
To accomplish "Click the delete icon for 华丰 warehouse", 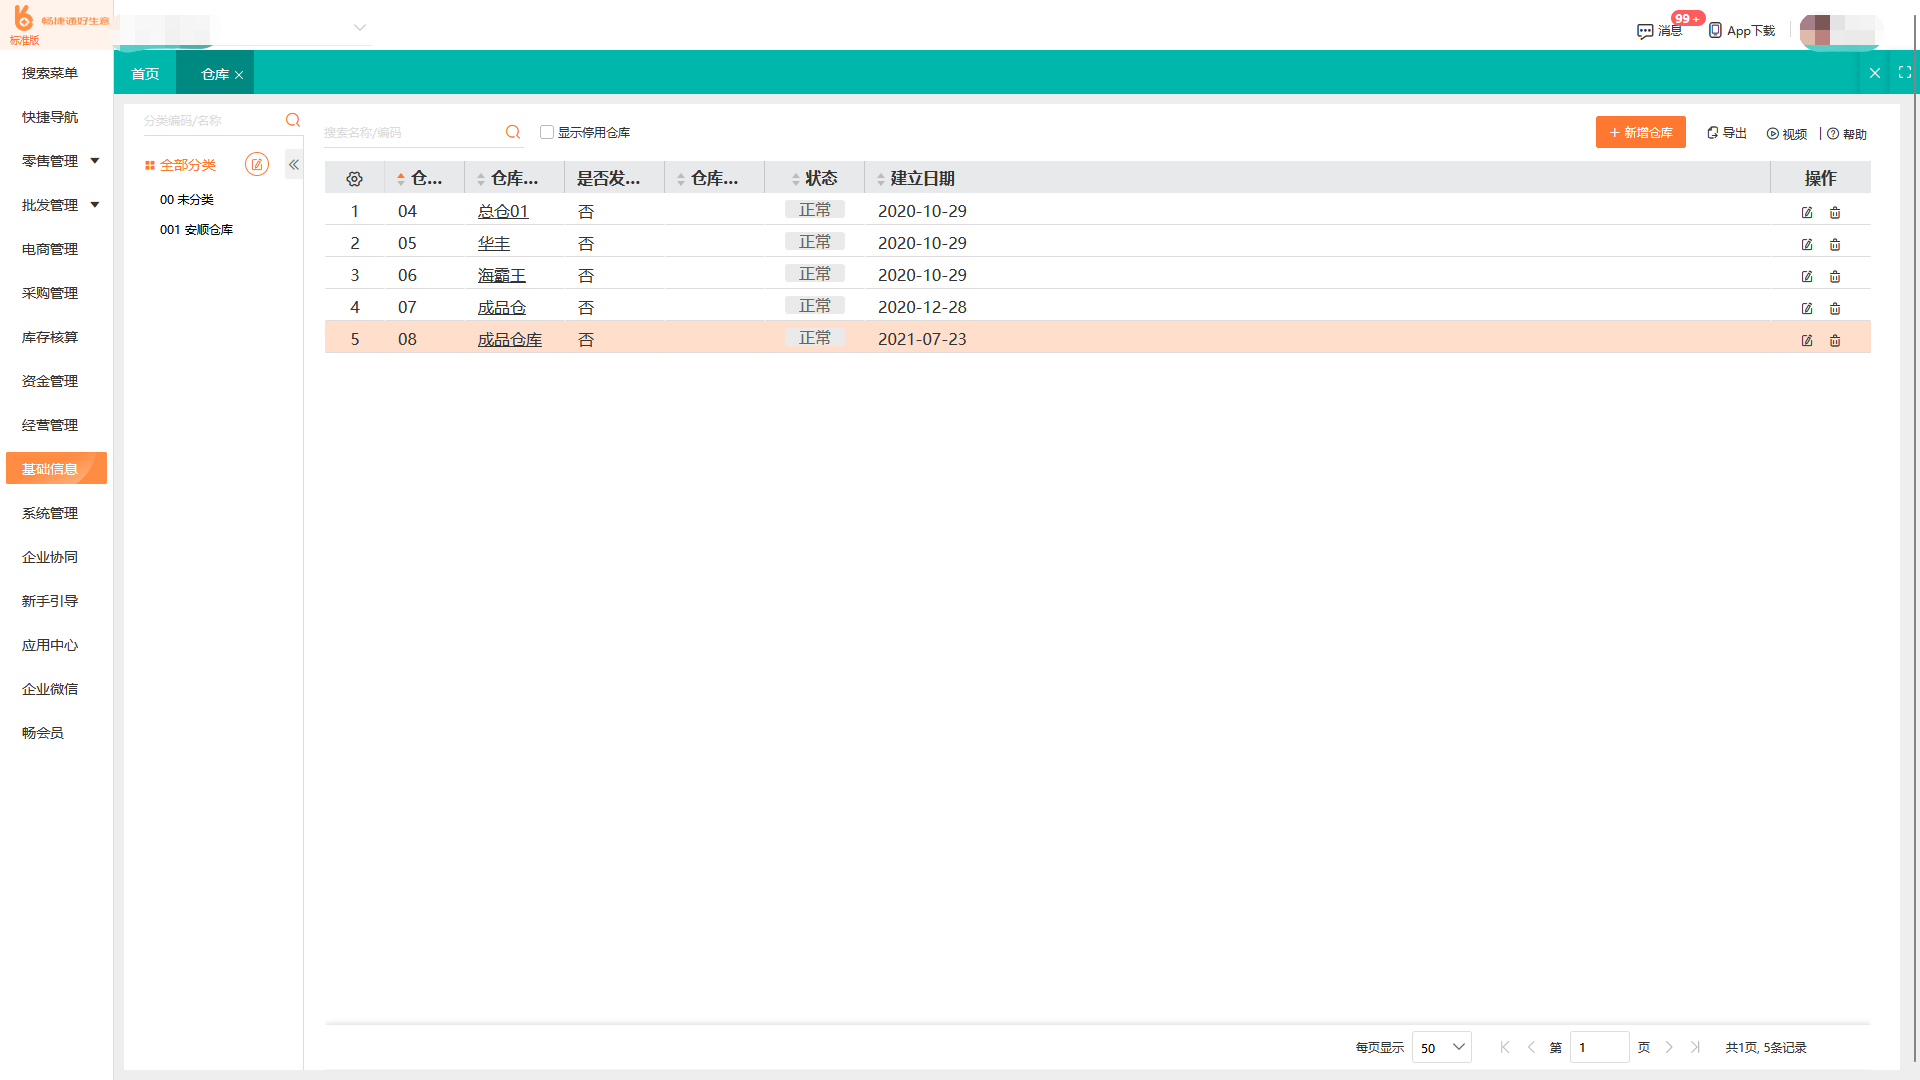I will 1834,243.
